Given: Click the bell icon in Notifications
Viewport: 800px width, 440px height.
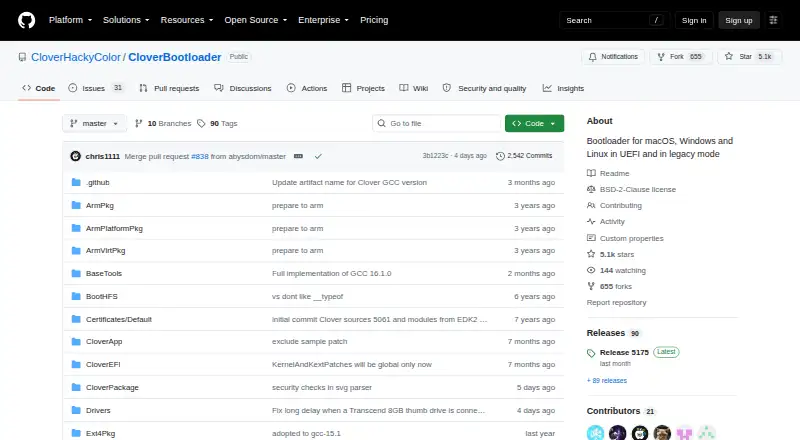Looking at the screenshot, I should [x=592, y=57].
